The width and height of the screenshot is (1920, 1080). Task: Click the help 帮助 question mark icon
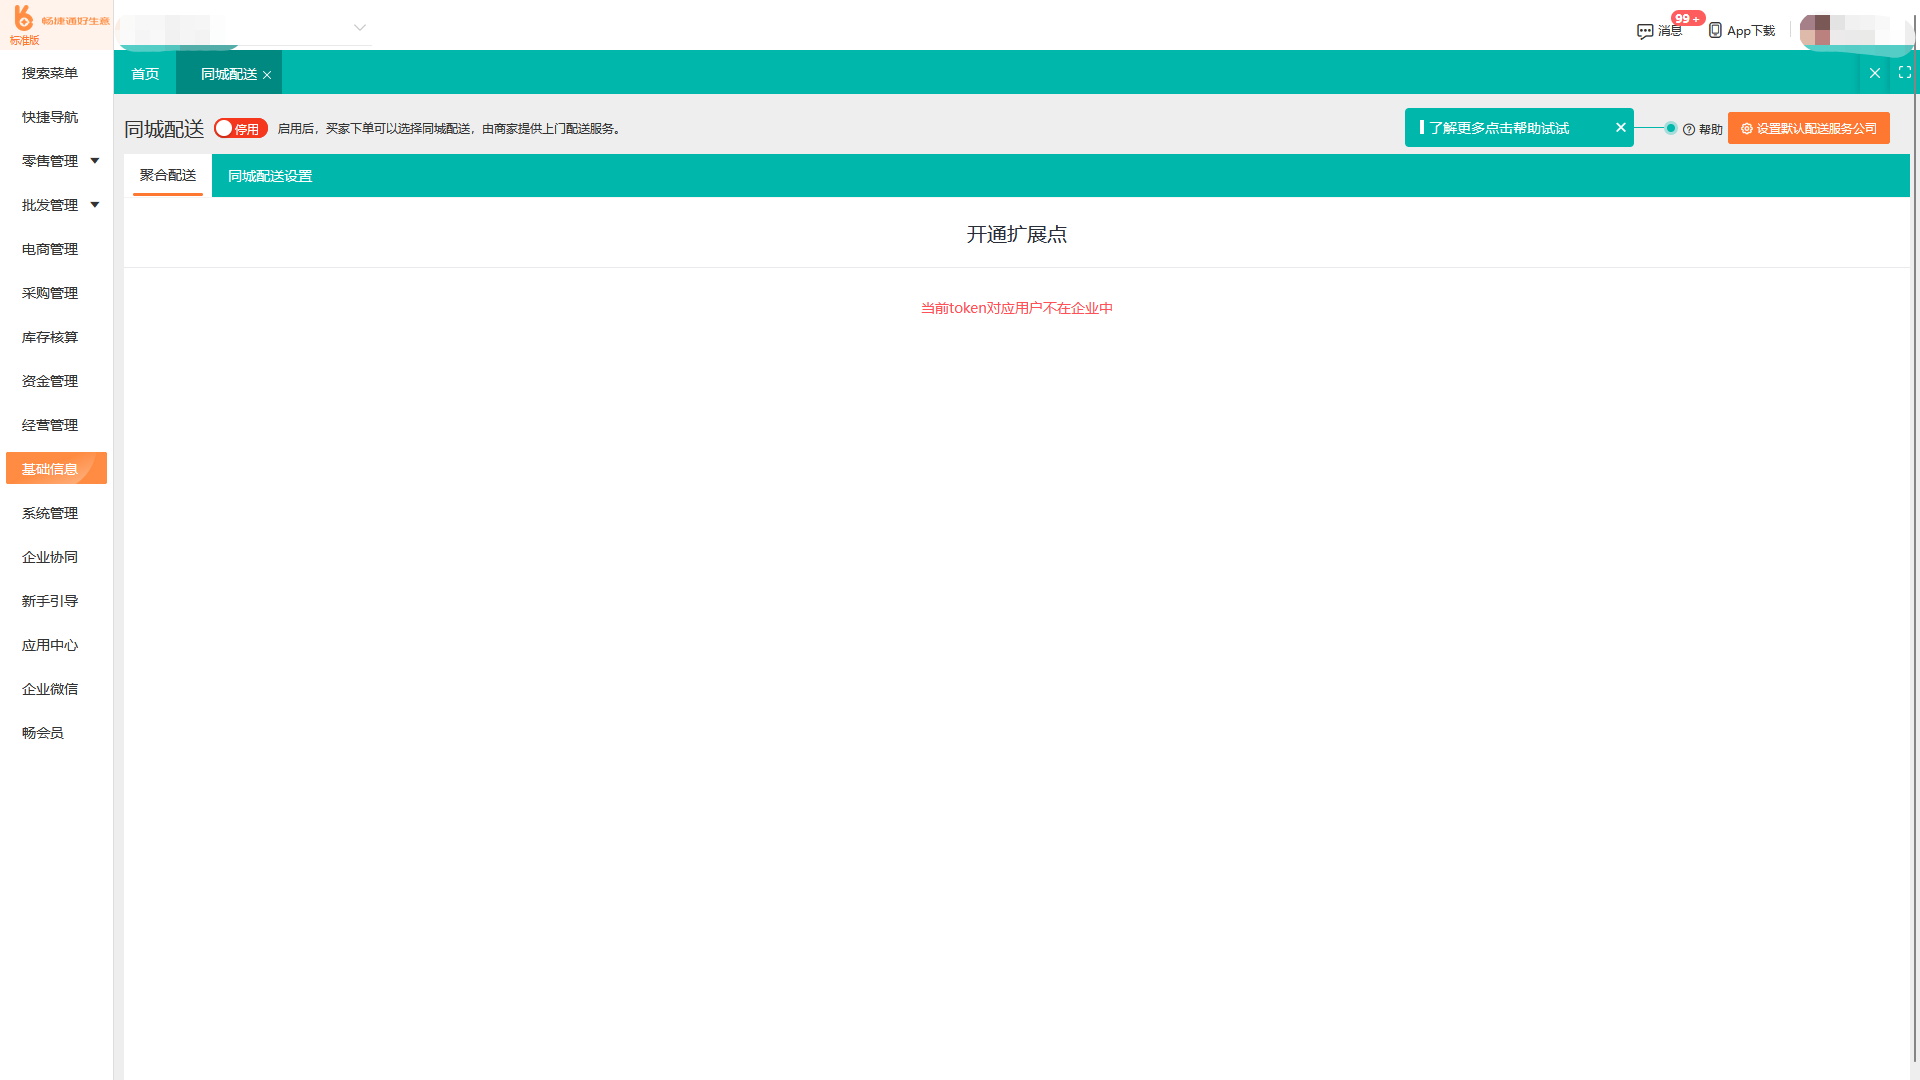(x=1689, y=128)
